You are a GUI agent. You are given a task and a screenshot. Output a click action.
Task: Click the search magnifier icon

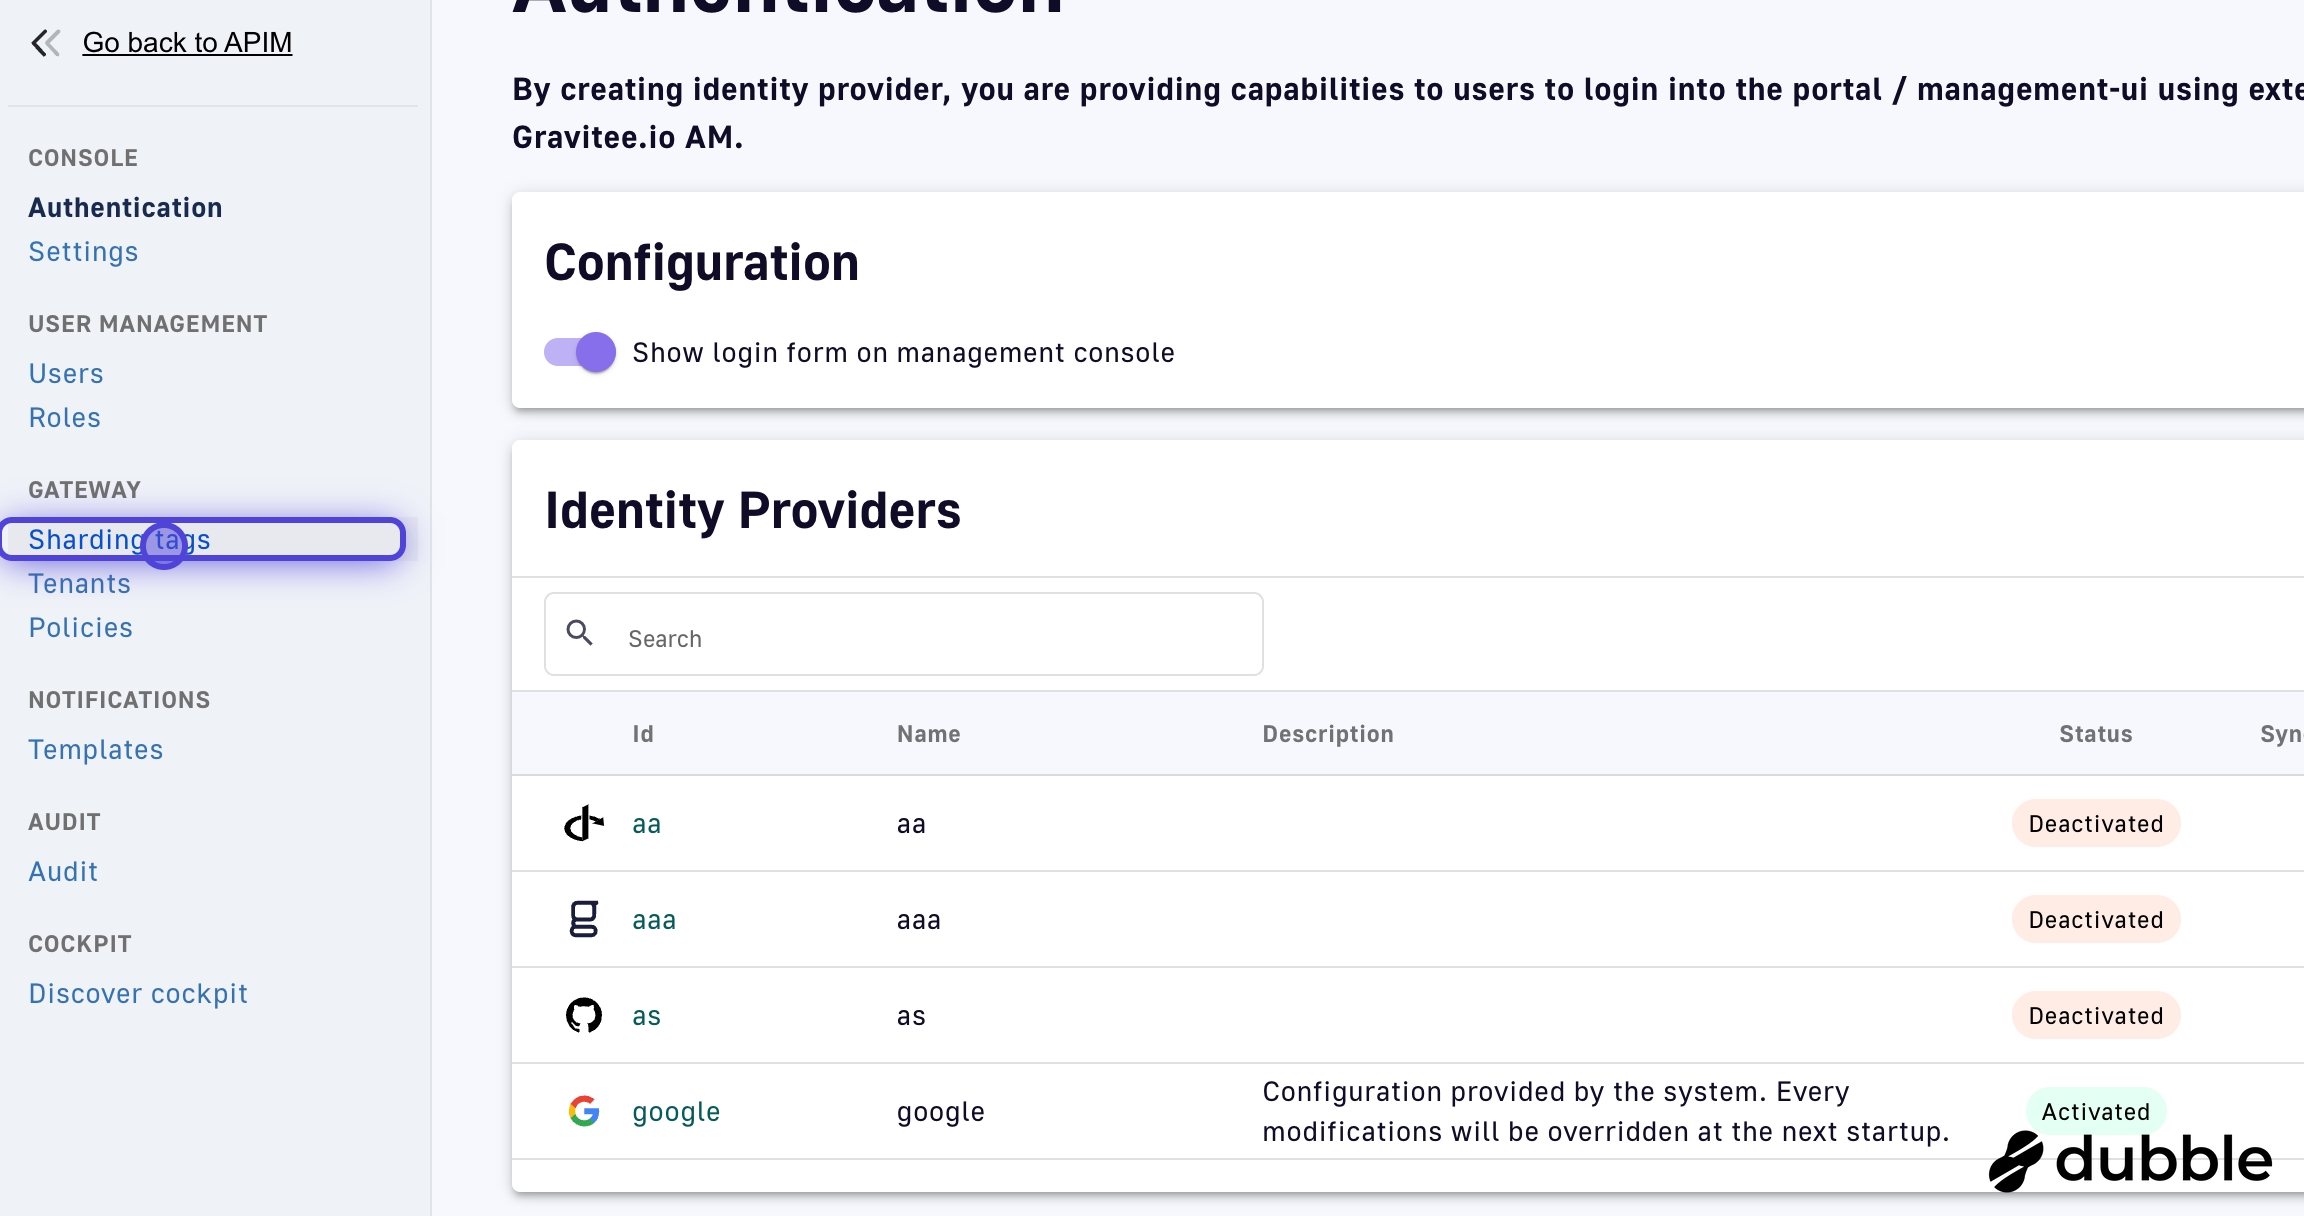click(580, 633)
